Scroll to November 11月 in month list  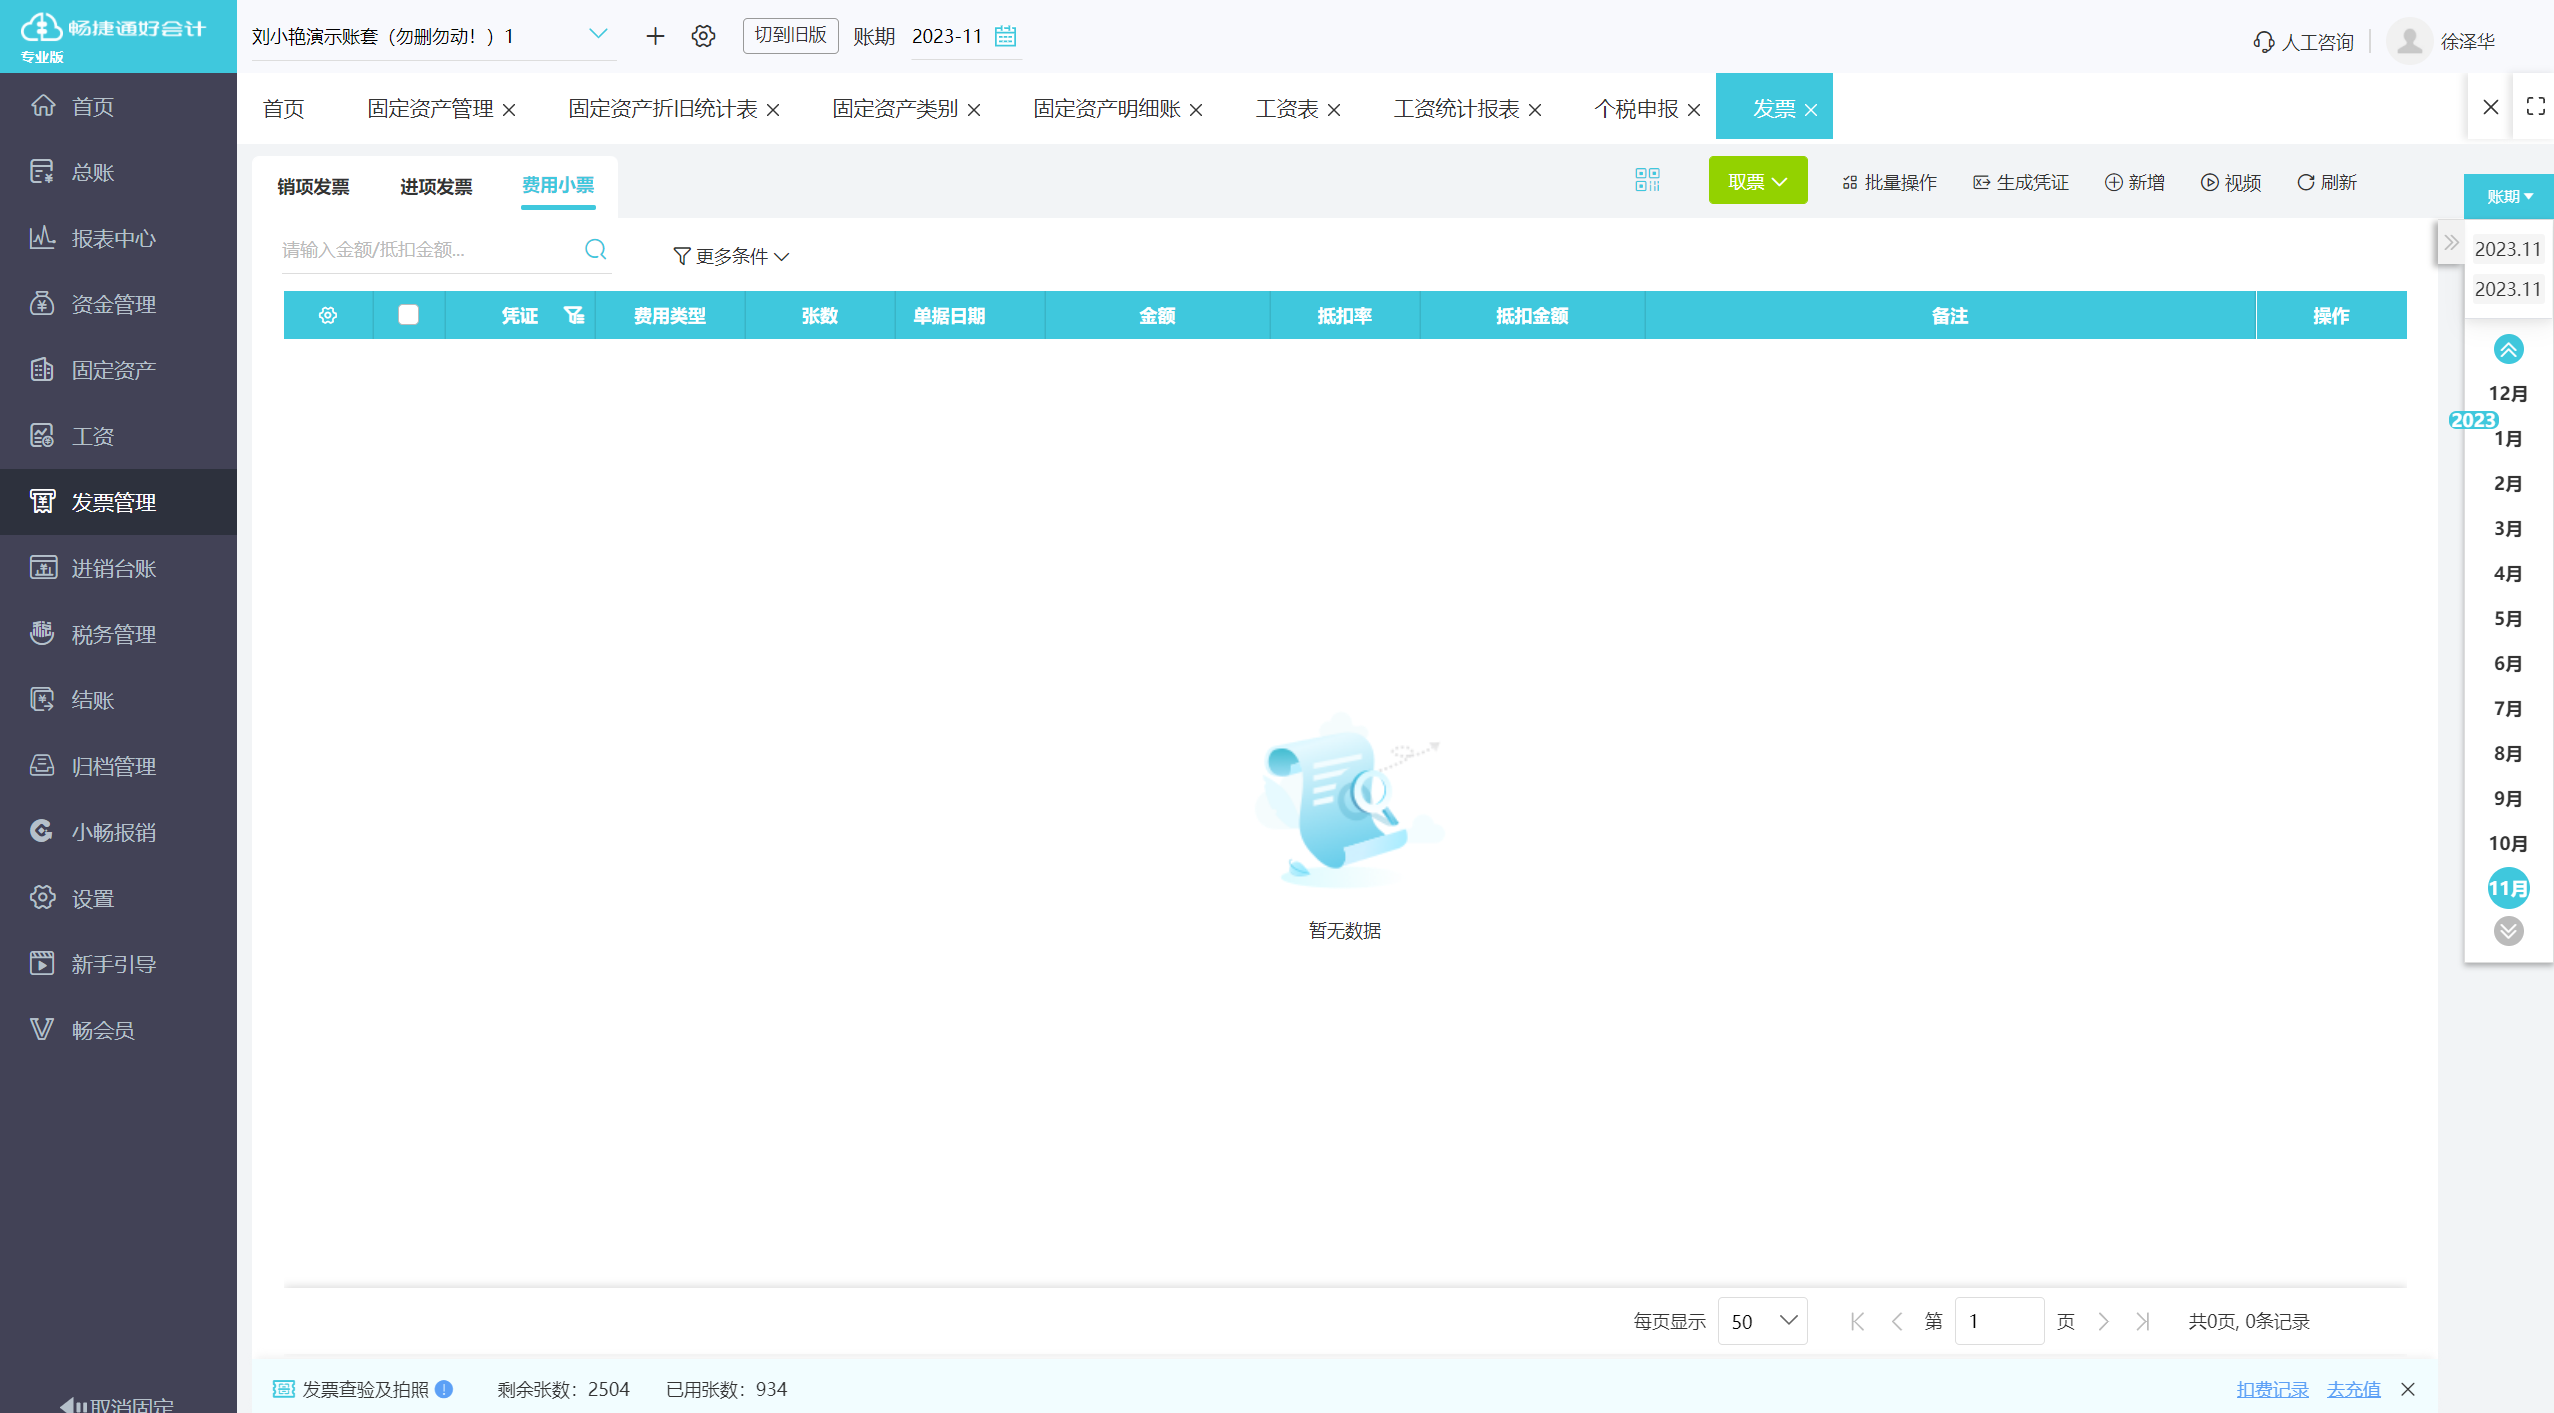coord(2509,887)
